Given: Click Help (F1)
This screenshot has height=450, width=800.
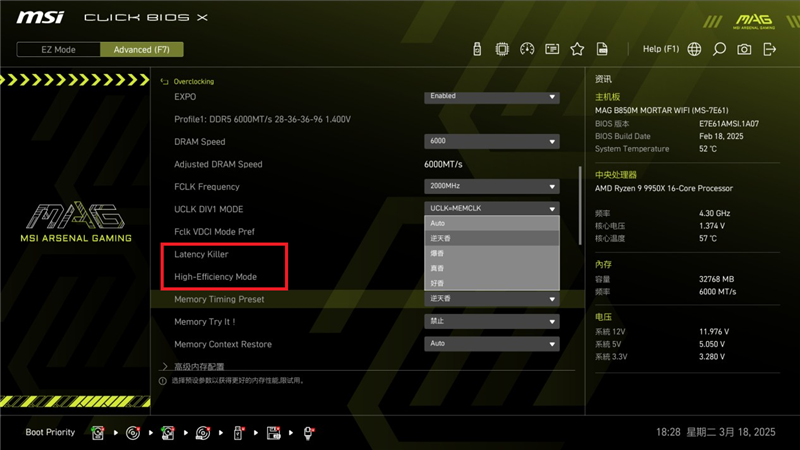Looking at the screenshot, I should click(660, 49).
